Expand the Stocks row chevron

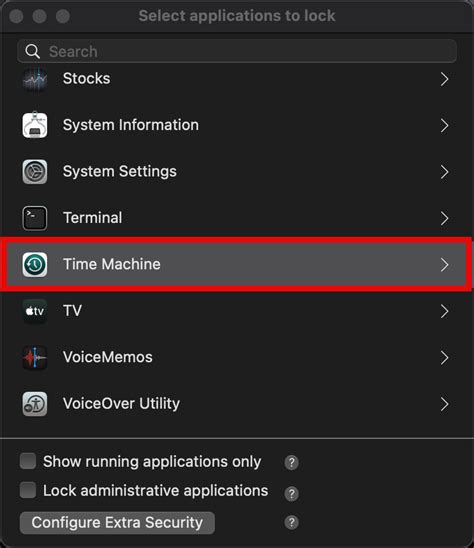(x=444, y=79)
